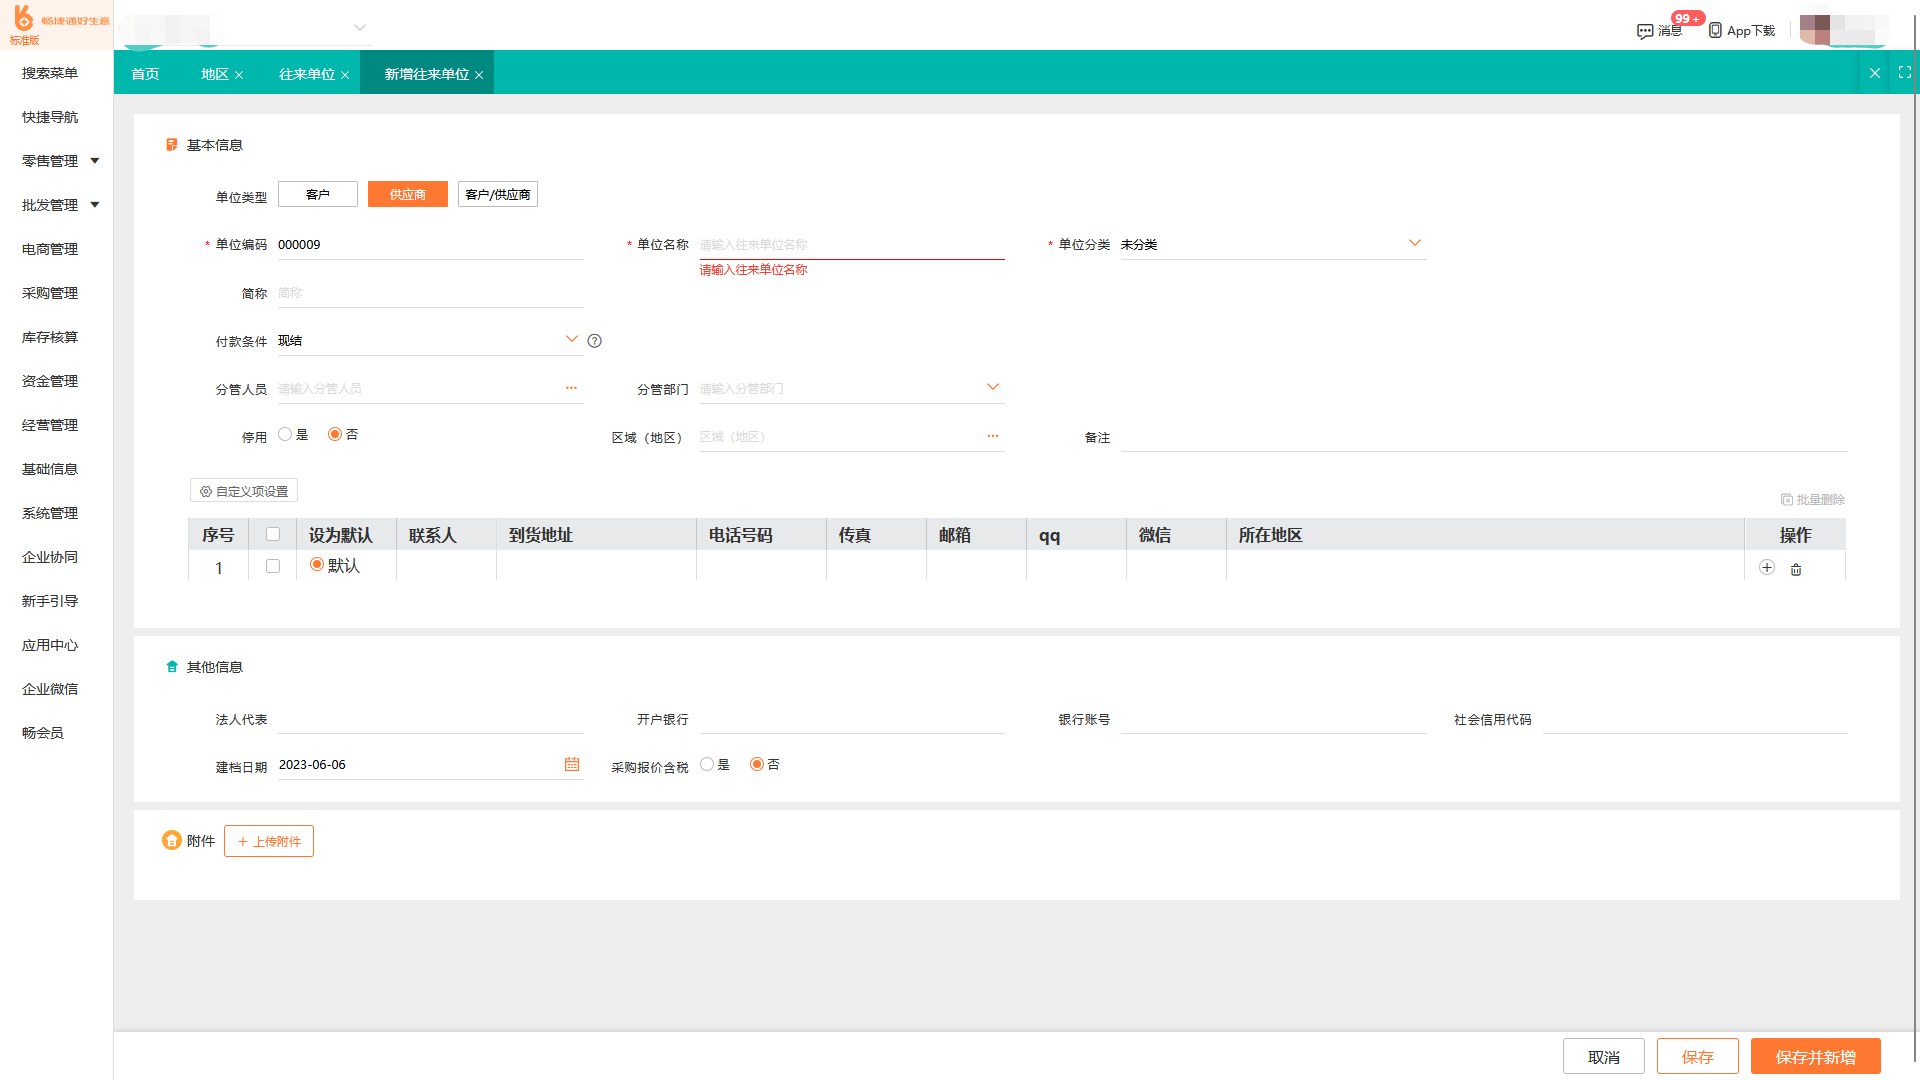Click the row delete icon in table

click(x=1796, y=570)
